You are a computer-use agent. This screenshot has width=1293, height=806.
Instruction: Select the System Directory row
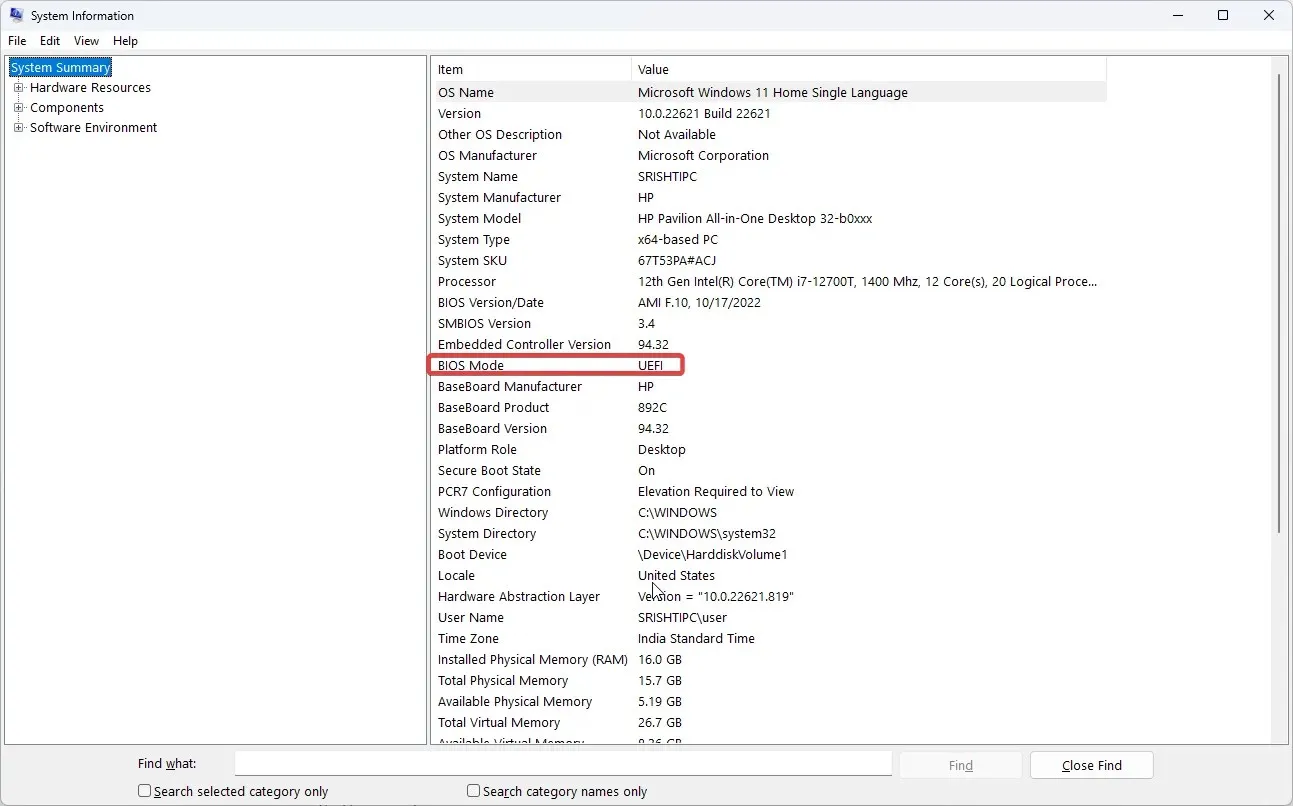pos(769,533)
